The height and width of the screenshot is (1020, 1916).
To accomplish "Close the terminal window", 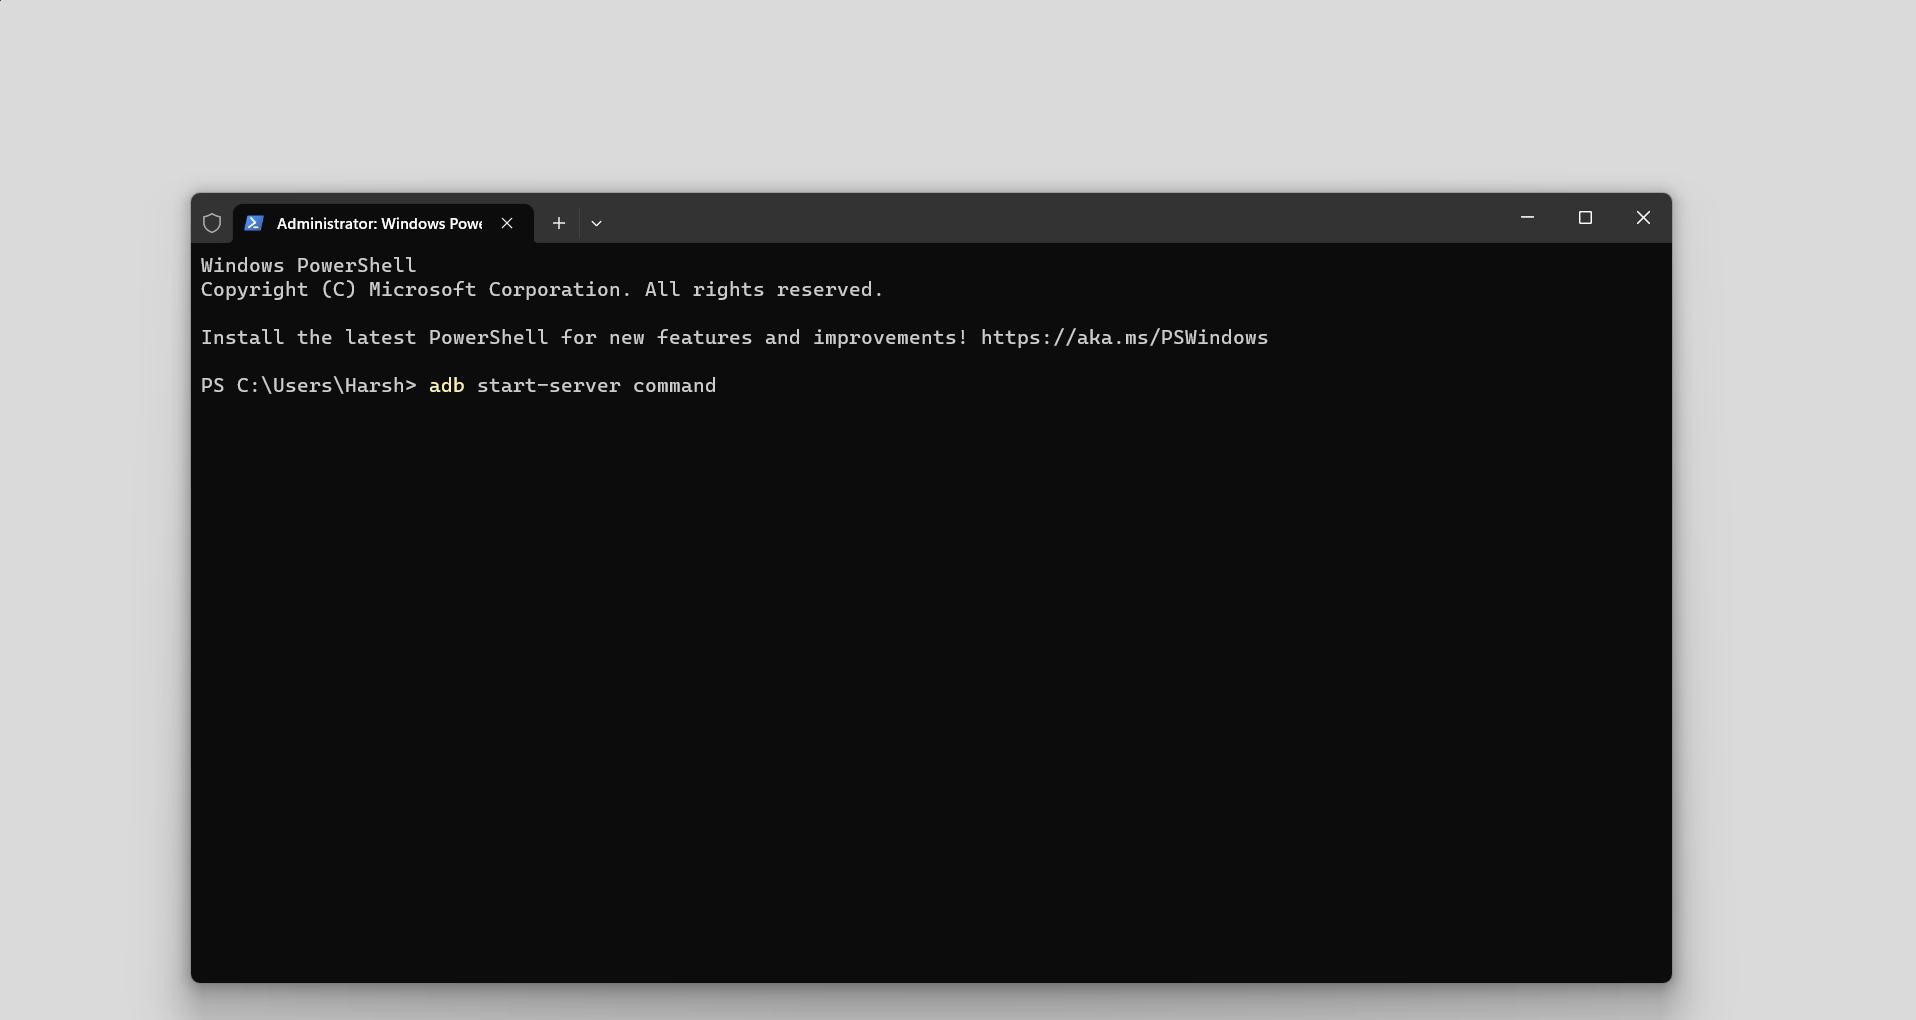I will [1643, 217].
